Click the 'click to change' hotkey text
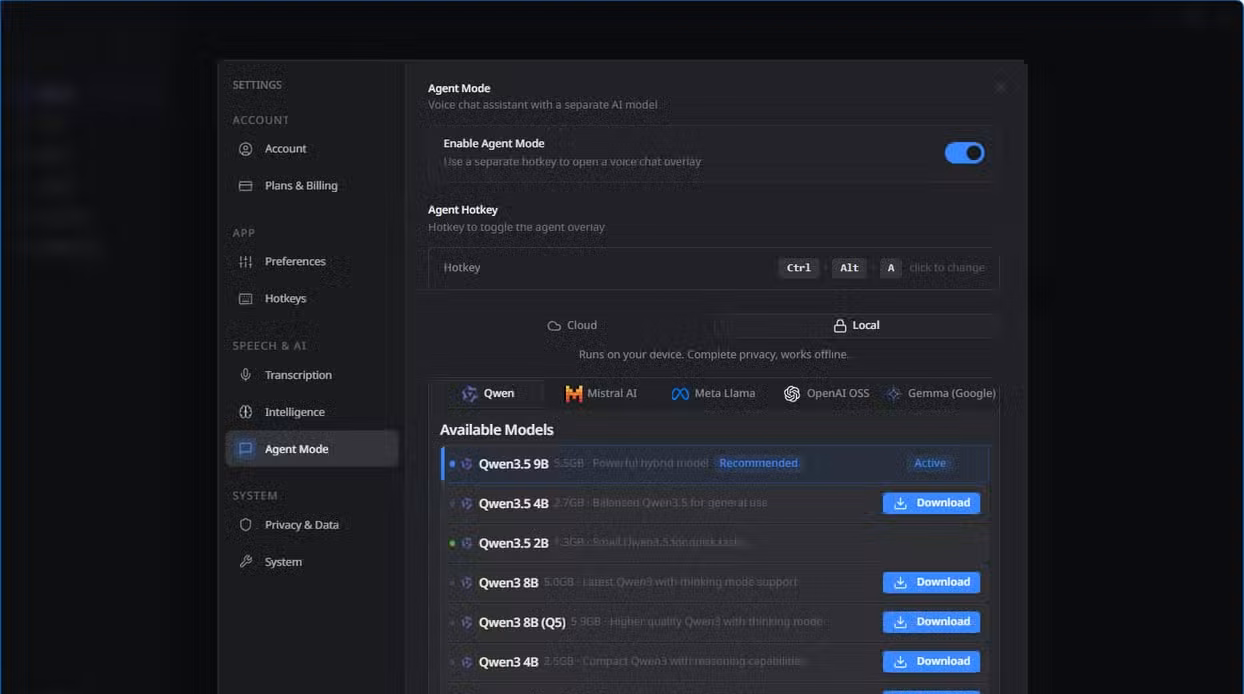Screen dimensions: 1244x694 point(947,268)
